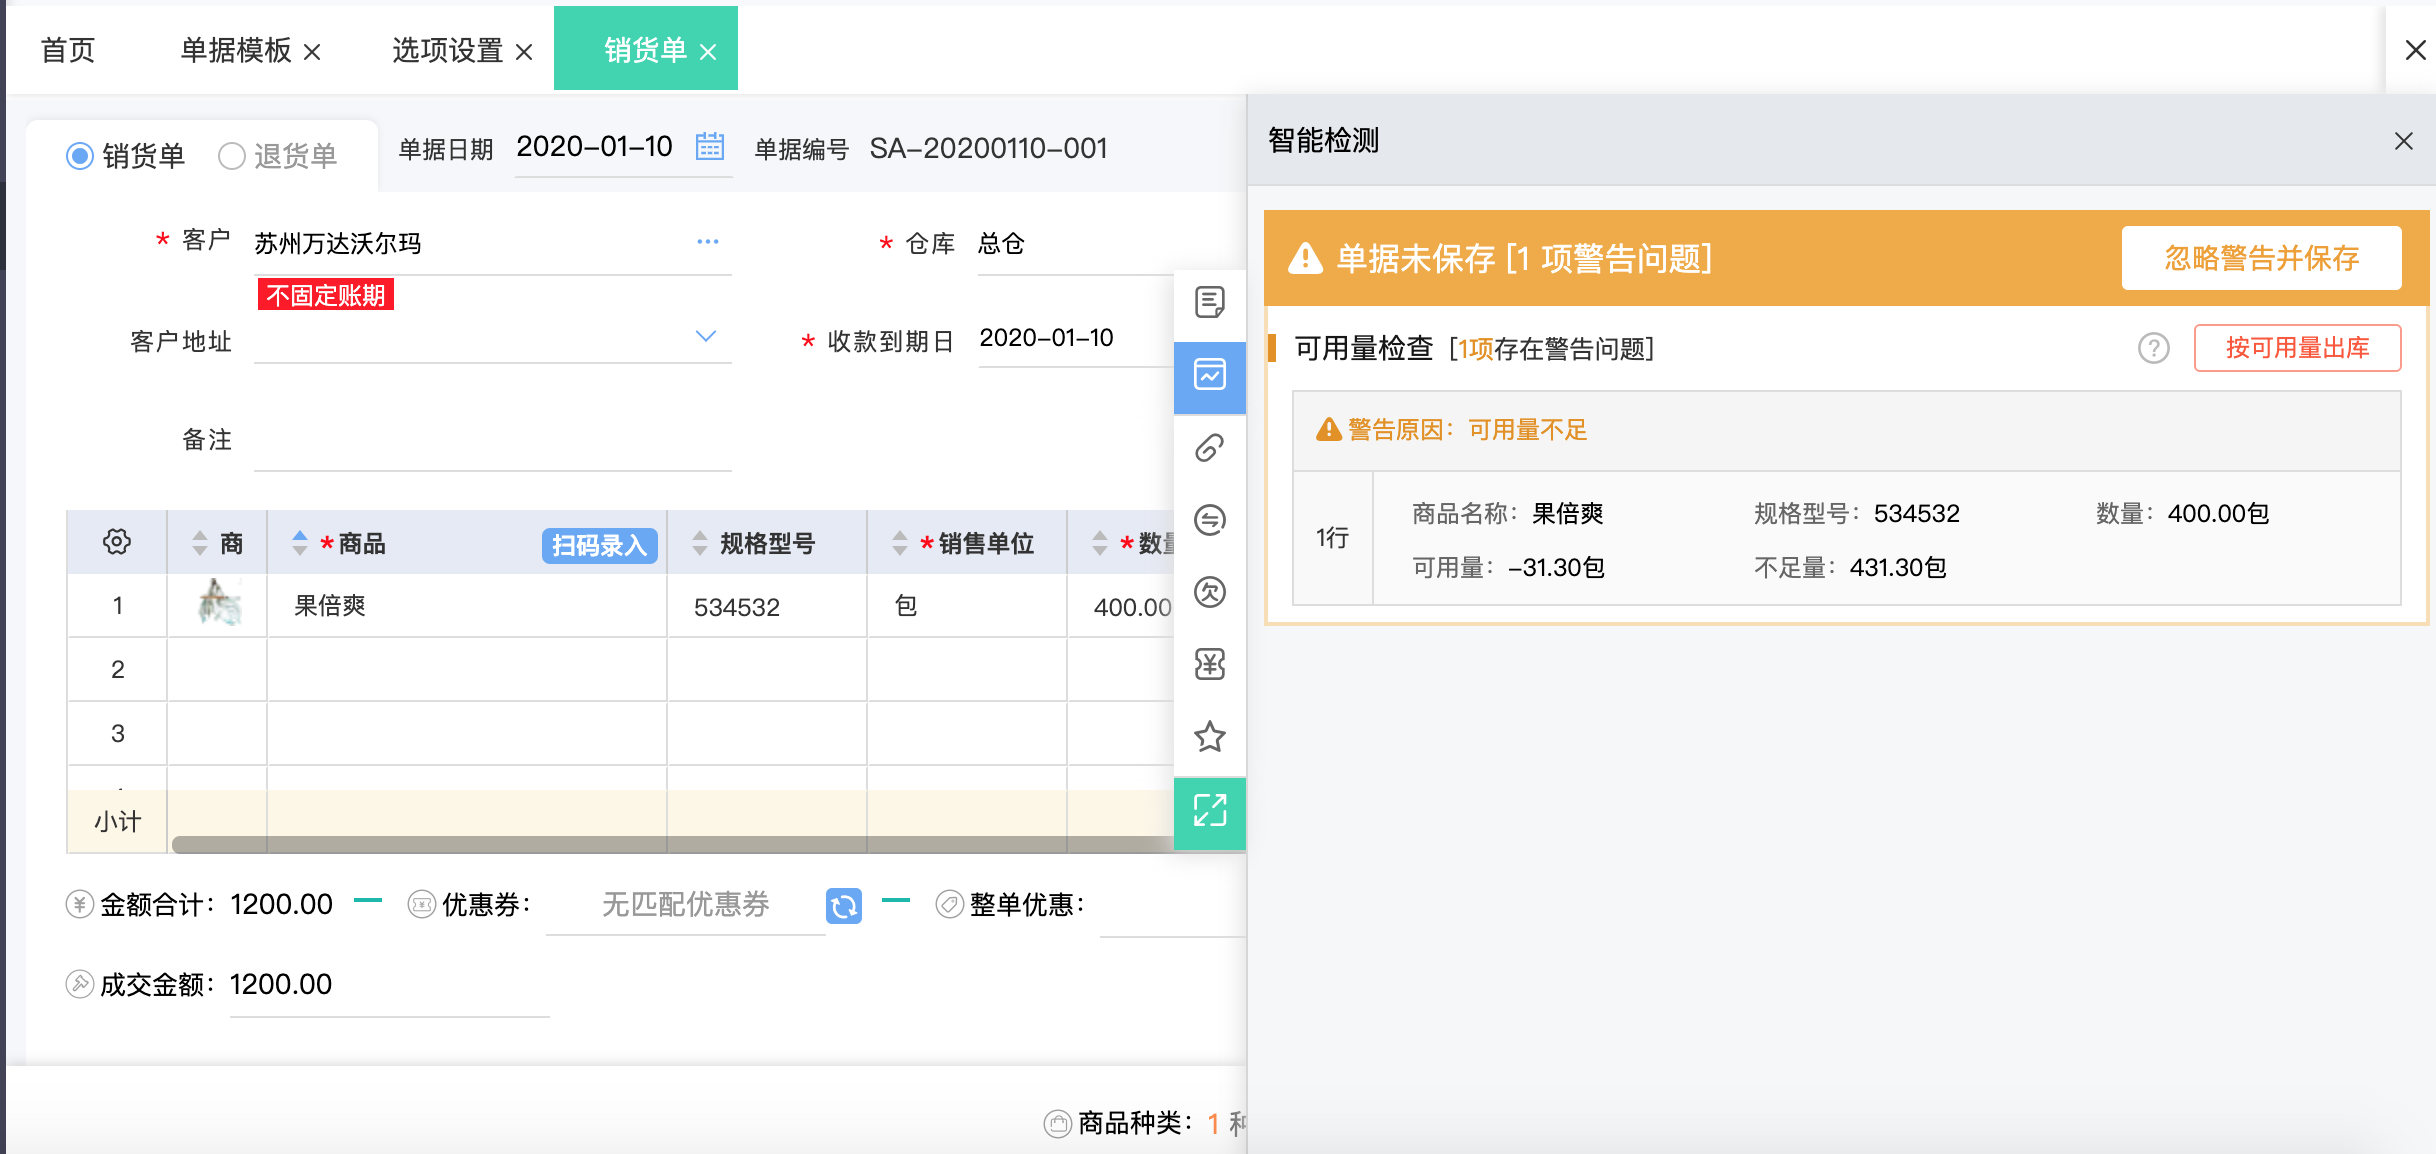Click the calendar icon next to 单据日期
This screenshot has height=1154, width=2436.
pos(707,148)
